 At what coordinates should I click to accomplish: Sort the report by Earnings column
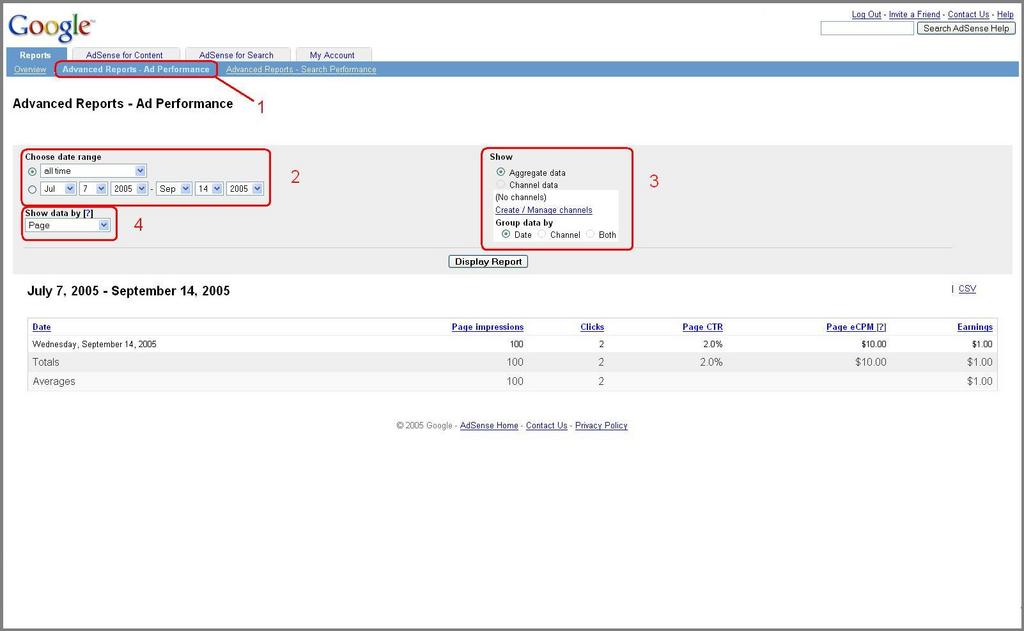[974, 327]
